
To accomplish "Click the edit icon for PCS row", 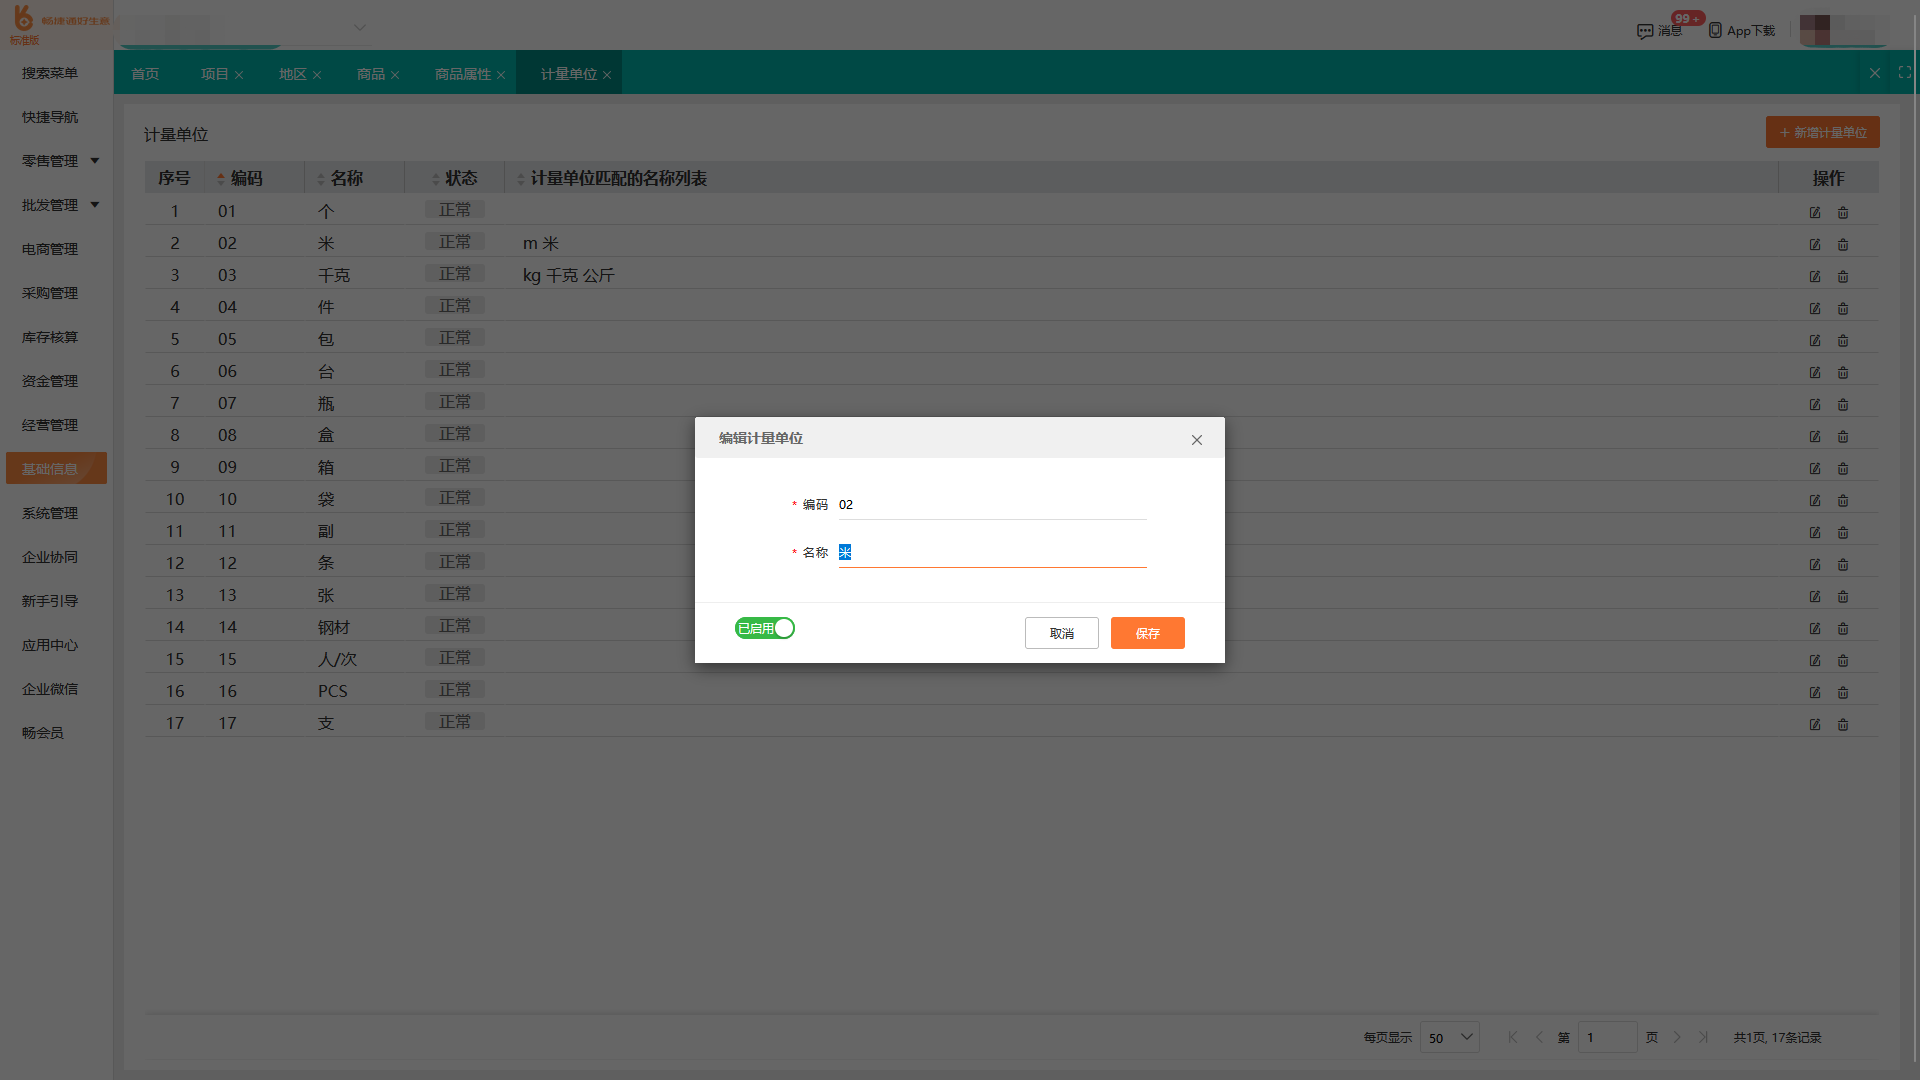I will (x=1815, y=691).
